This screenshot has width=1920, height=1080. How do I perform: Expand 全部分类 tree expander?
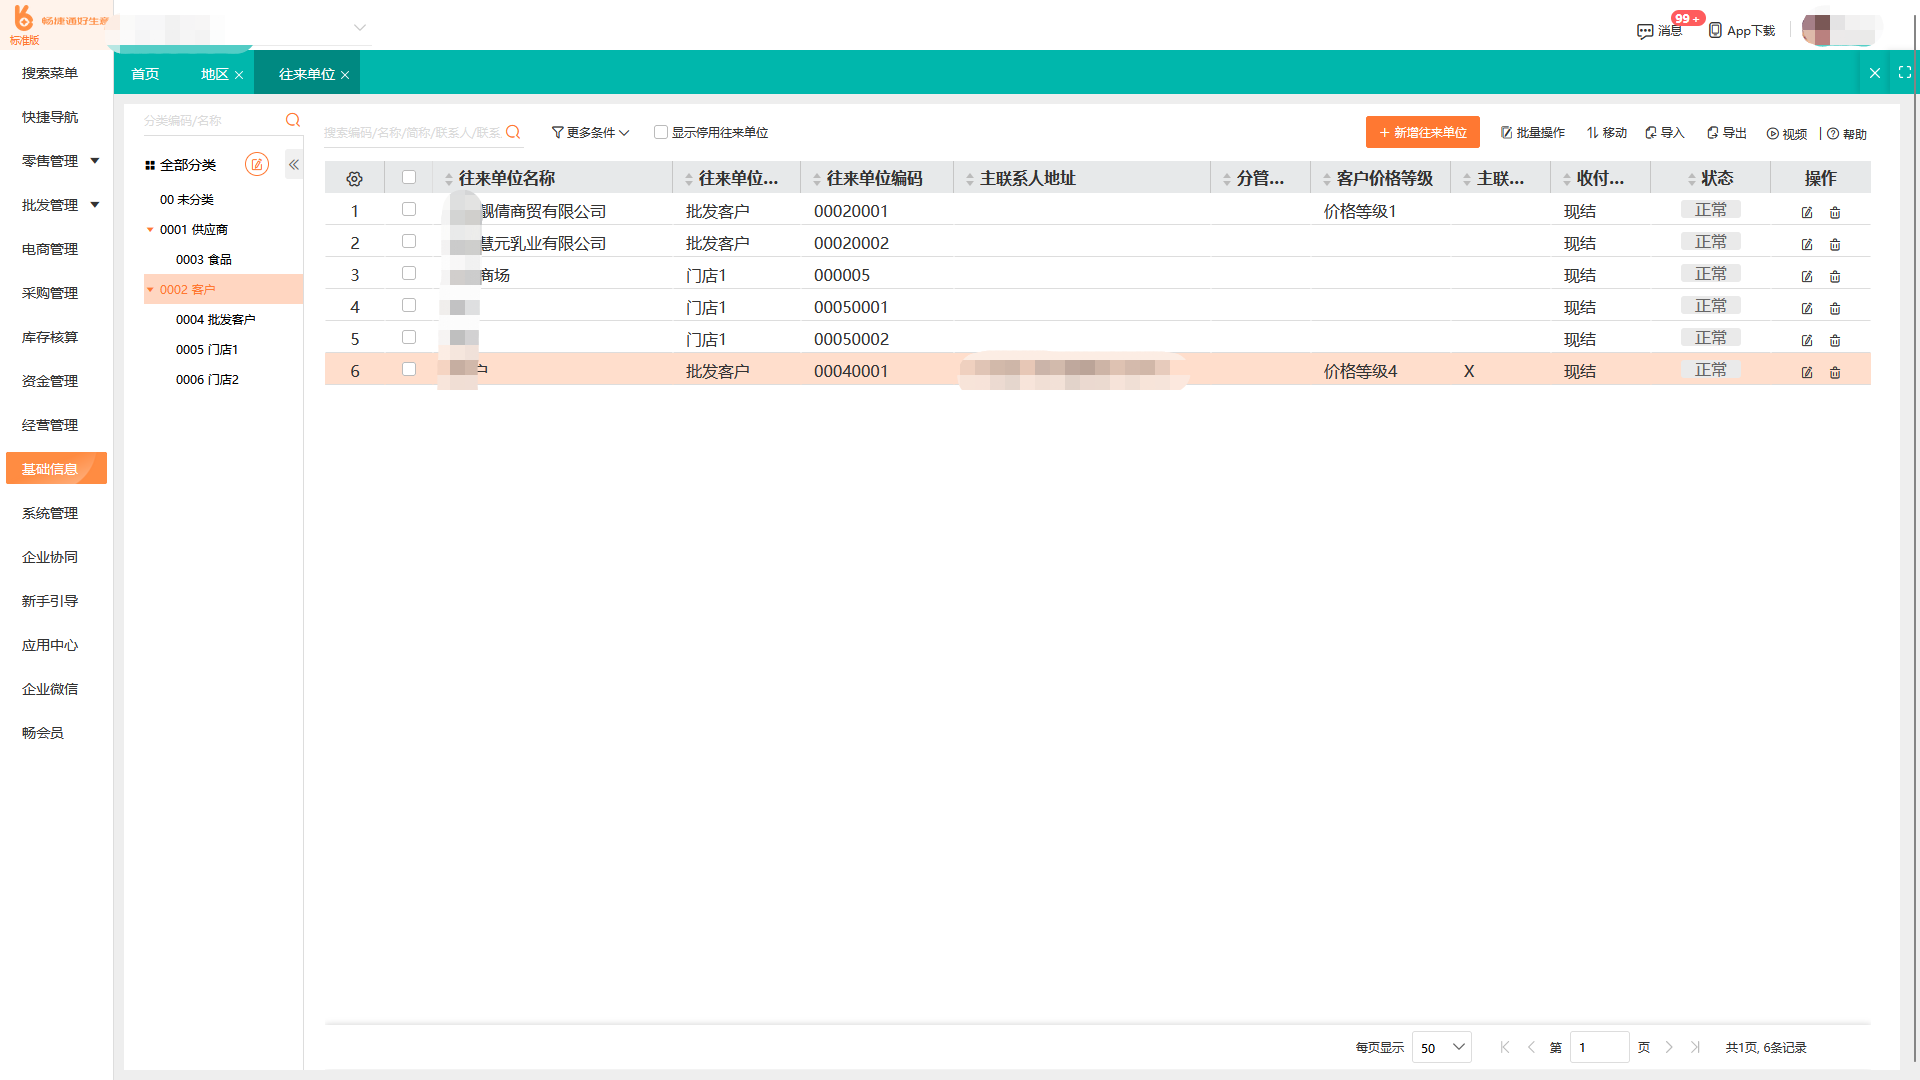coord(149,164)
